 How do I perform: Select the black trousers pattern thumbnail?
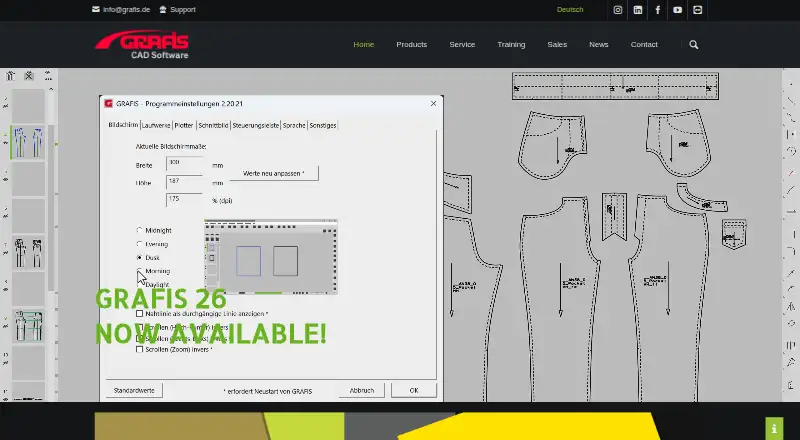28,253
